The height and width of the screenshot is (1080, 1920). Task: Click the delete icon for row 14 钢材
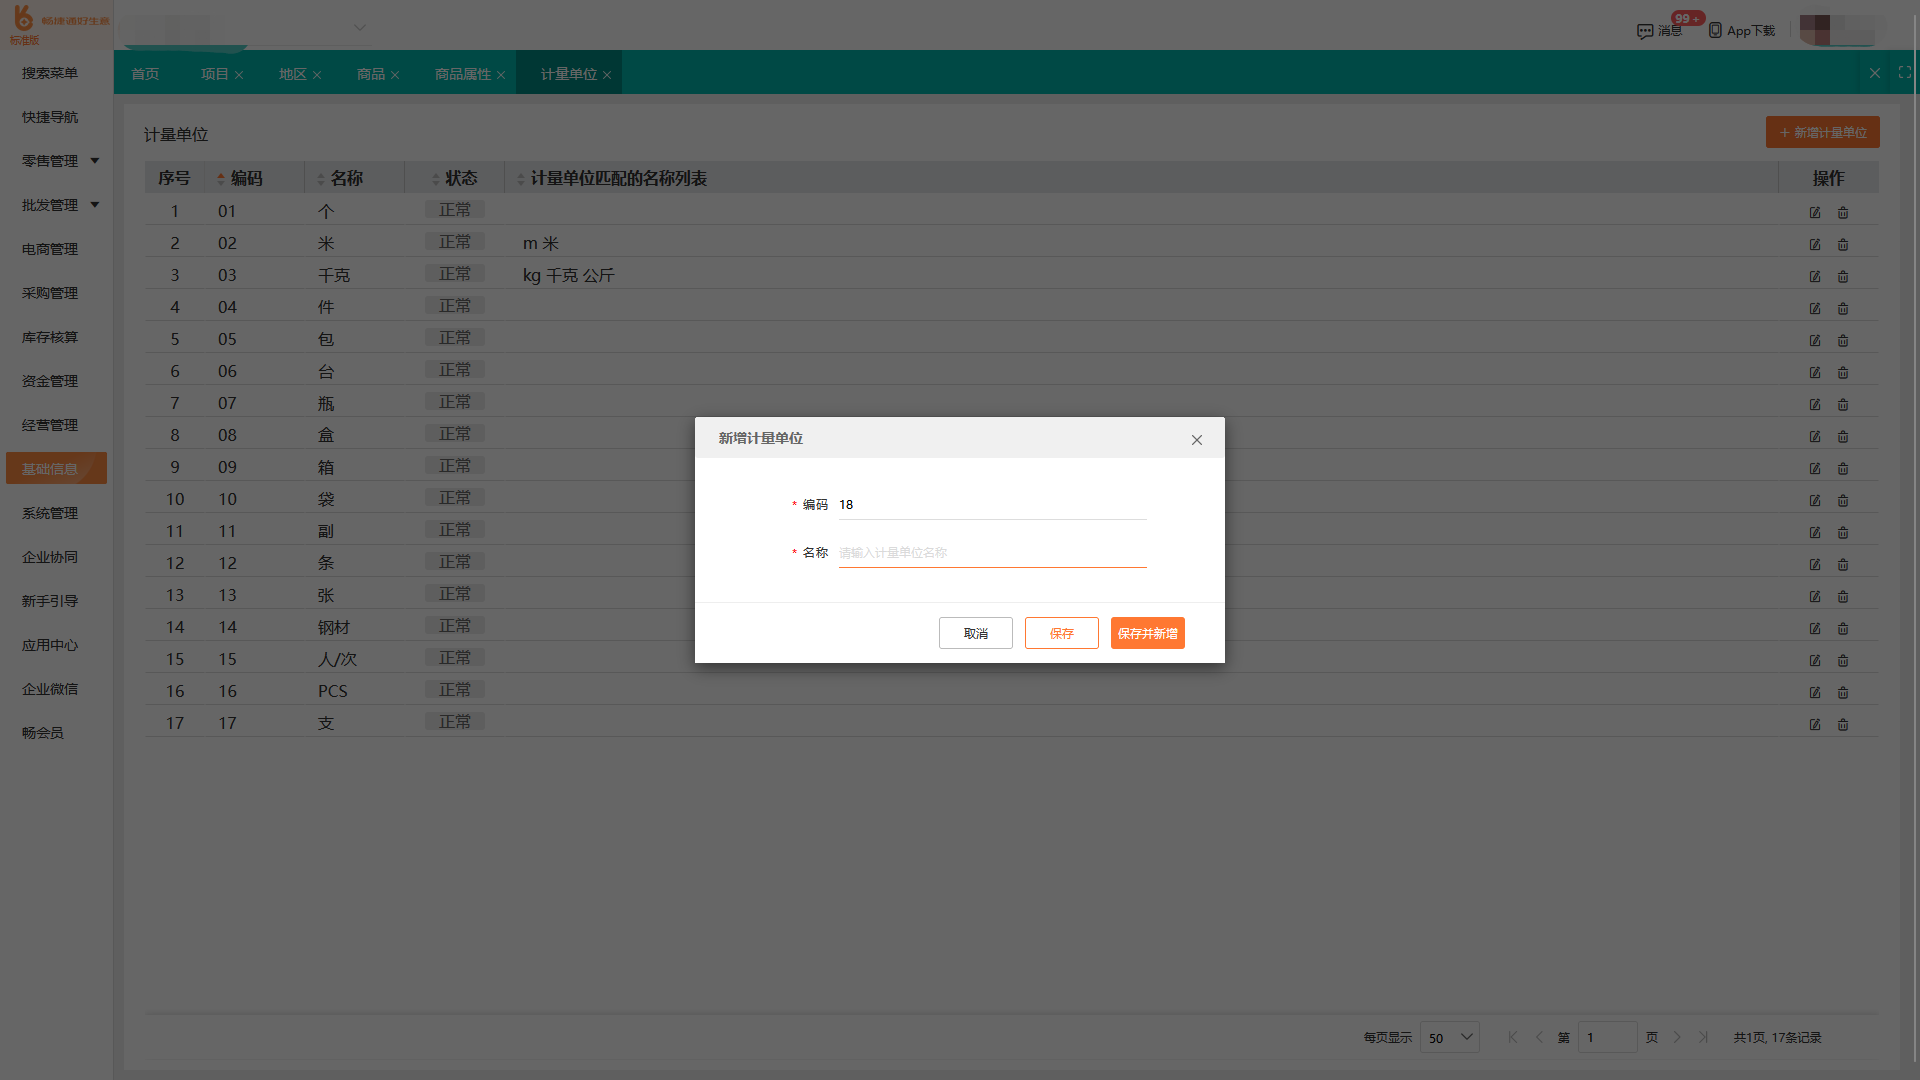(x=1842, y=626)
